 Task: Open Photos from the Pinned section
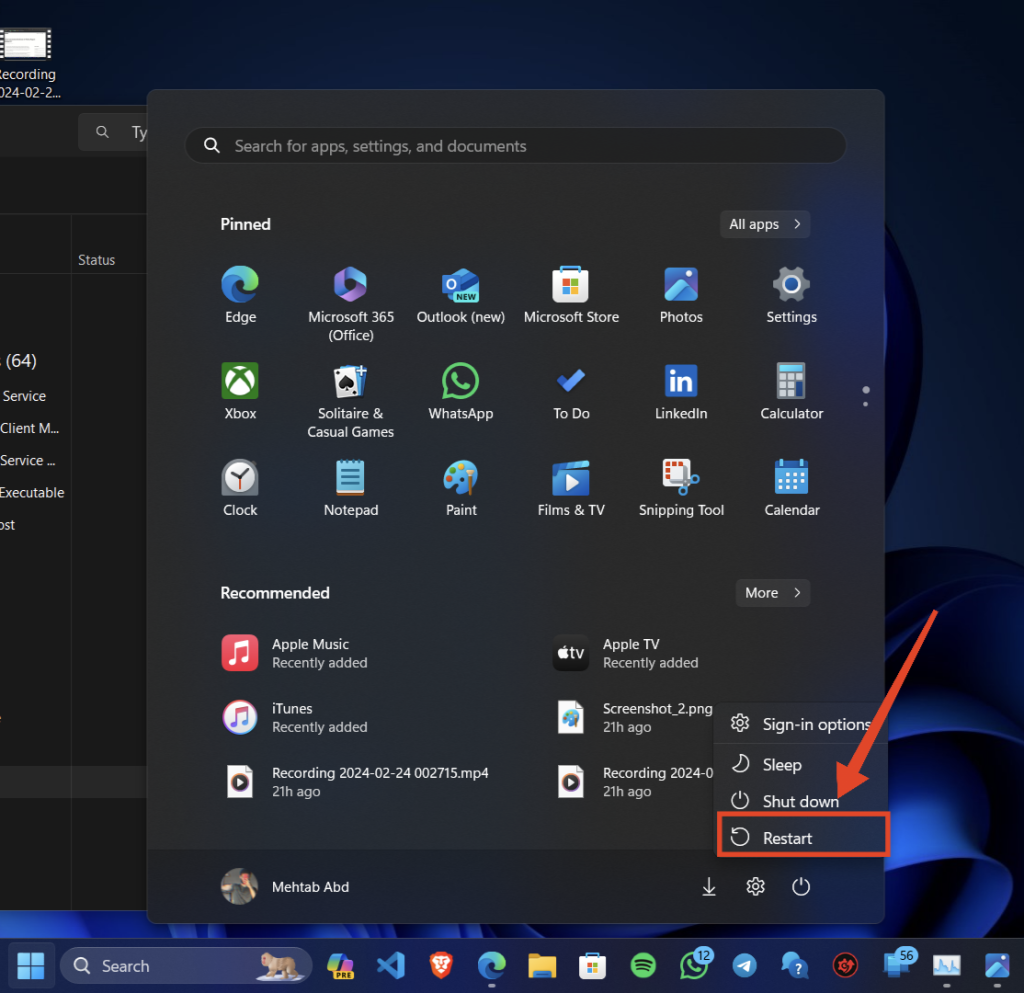coord(680,295)
